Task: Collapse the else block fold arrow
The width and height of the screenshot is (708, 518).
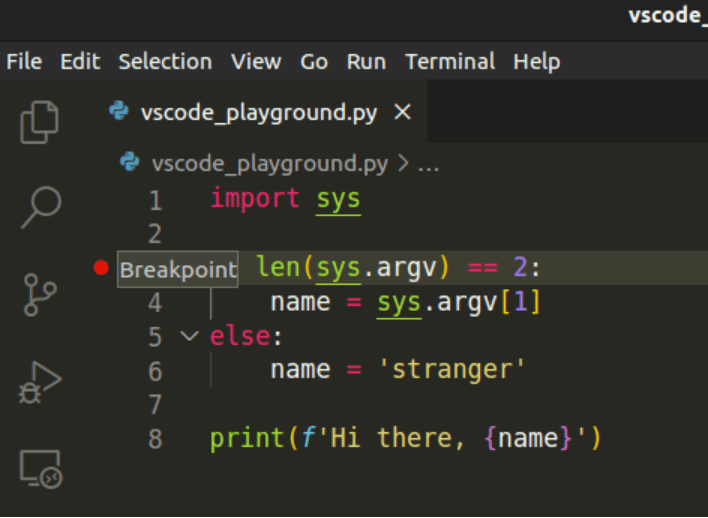Action: click(188, 337)
